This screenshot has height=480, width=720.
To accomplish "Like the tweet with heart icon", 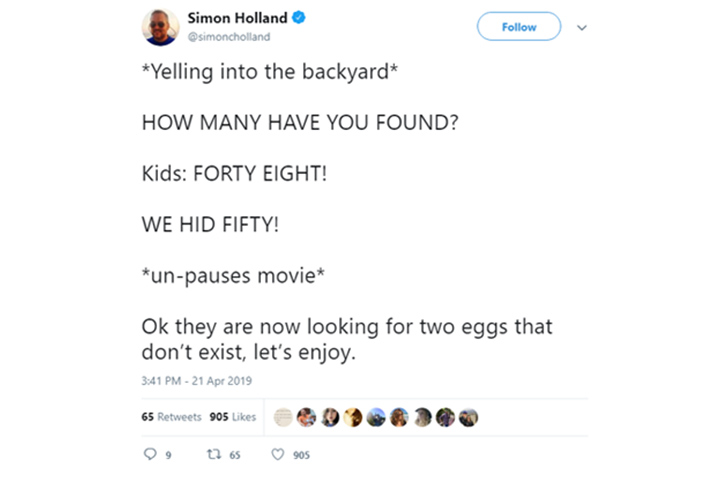I will [277, 454].
